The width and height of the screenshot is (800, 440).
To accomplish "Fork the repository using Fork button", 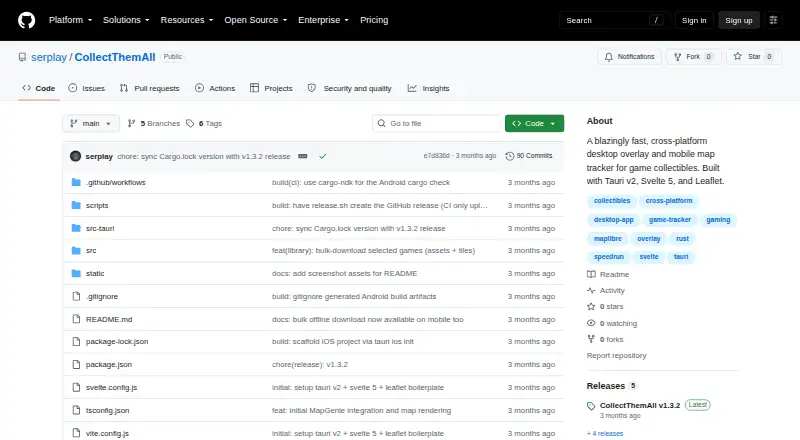I will [x=693, y=57].
